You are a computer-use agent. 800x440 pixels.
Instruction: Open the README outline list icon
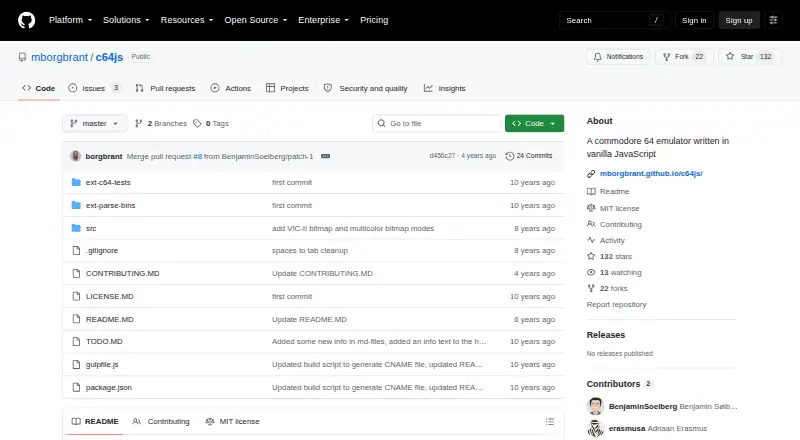[549, 422]
